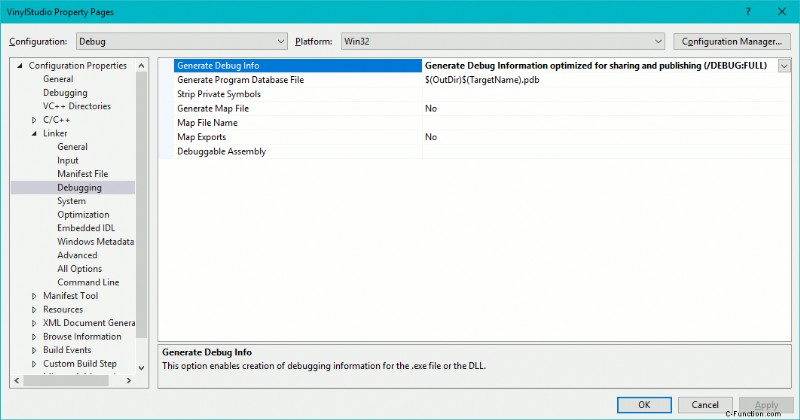Expand the Manifest Tool node
Image resolution: width=800 pixels, height=420 pixels.
[35, 296]
